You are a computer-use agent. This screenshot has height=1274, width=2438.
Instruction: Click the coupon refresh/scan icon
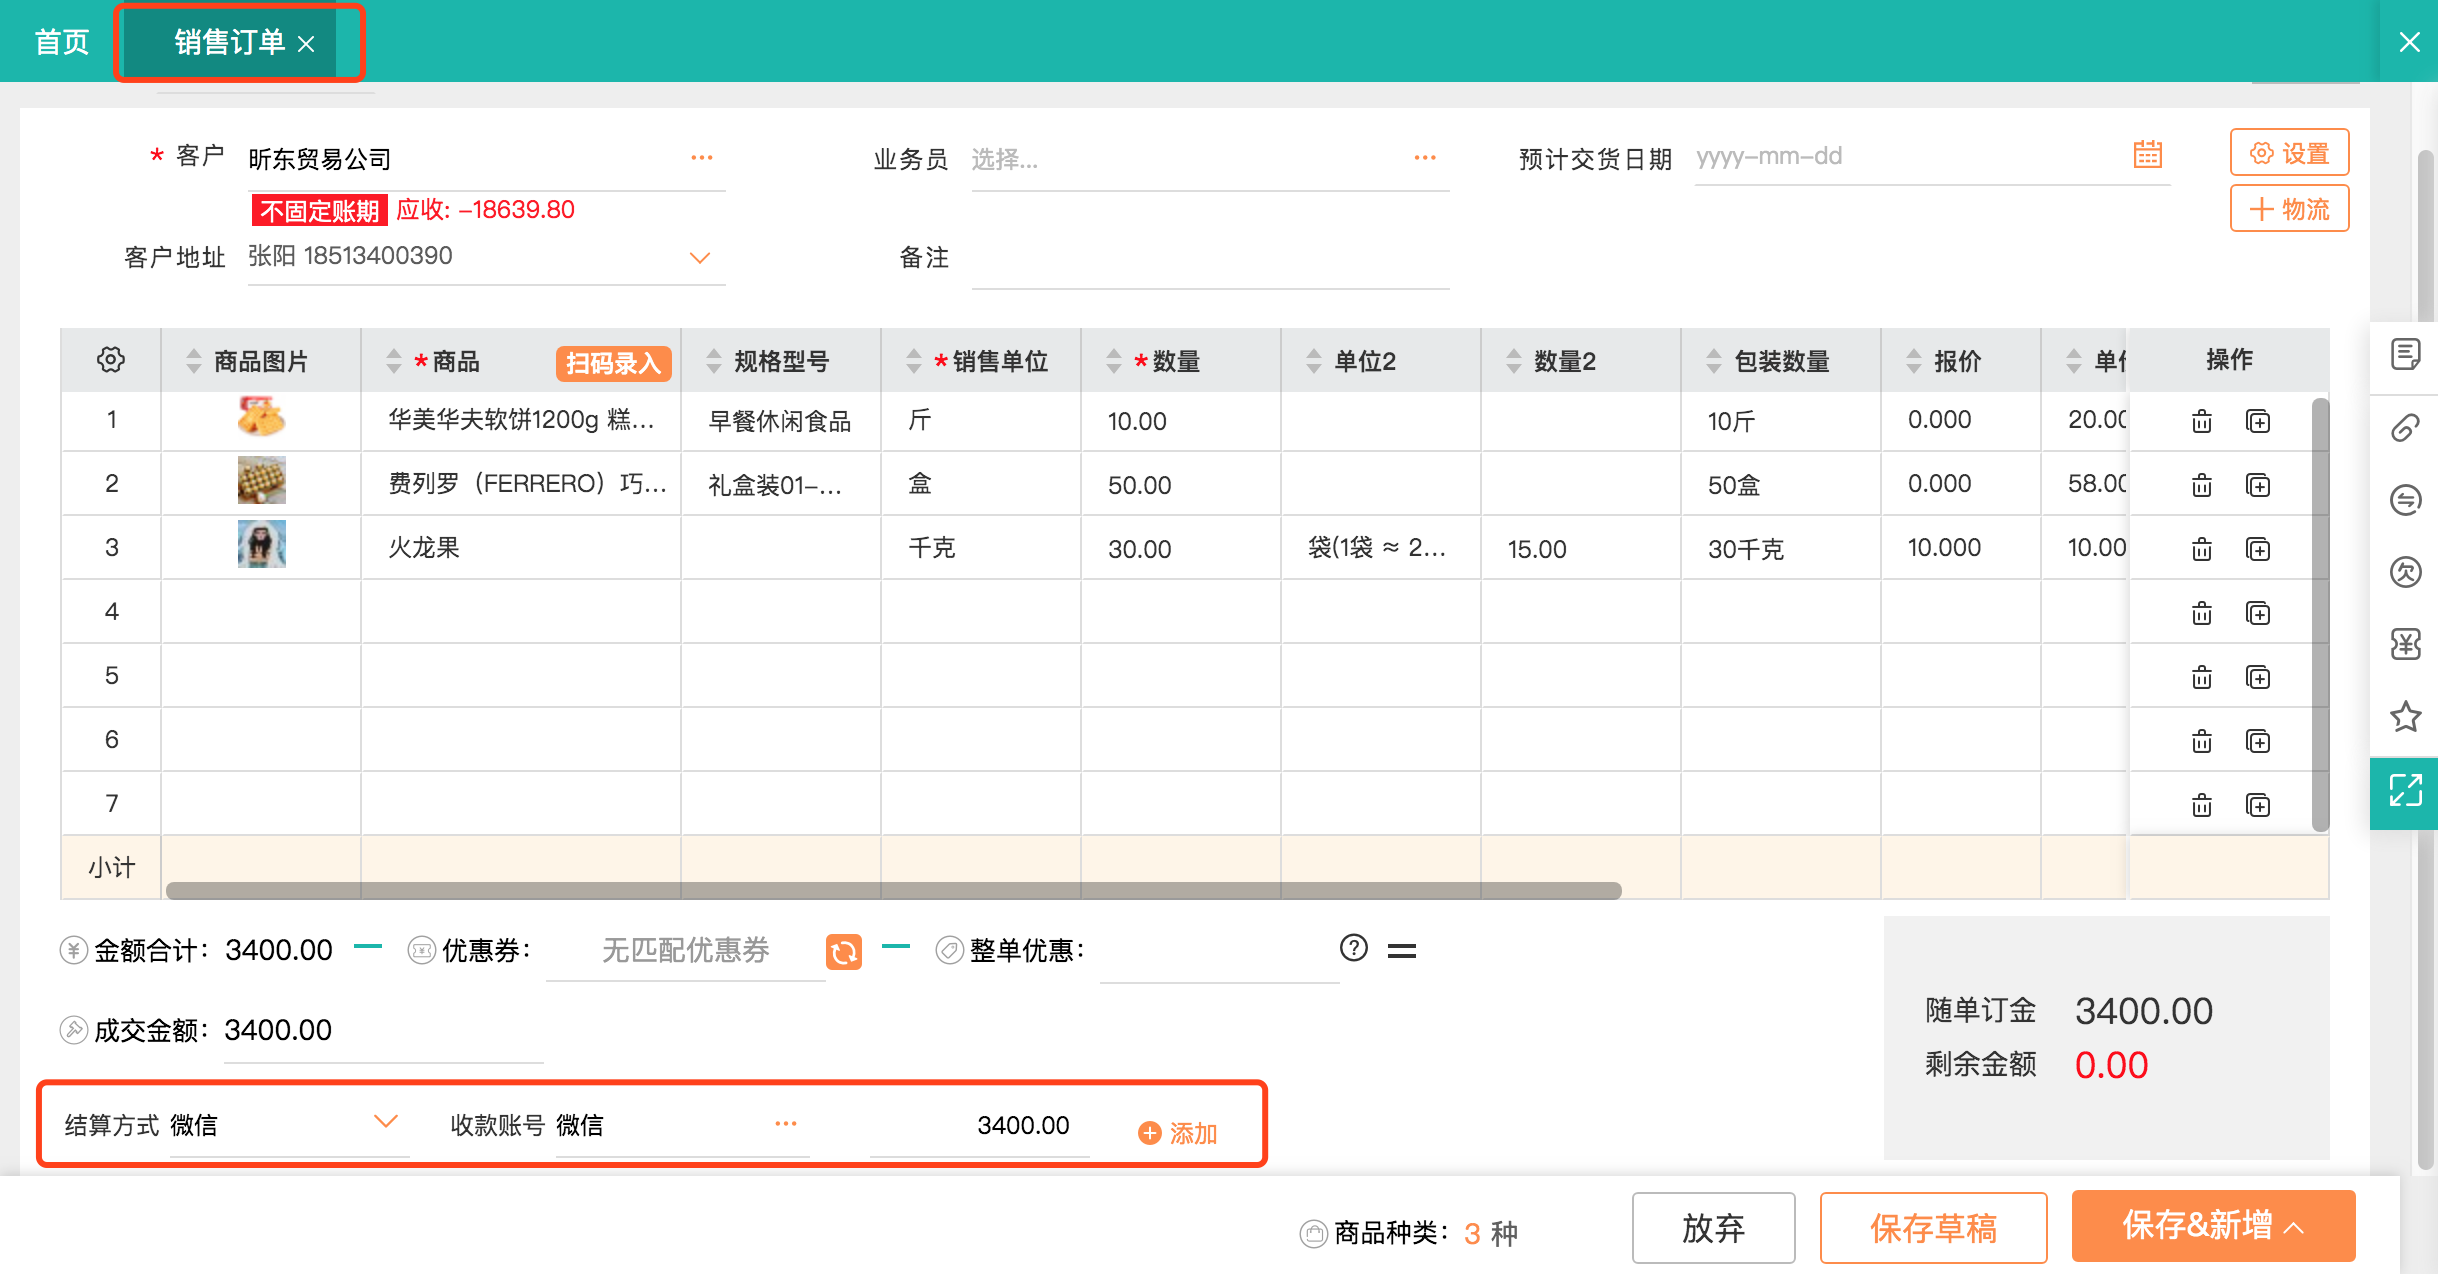click(x=843, y=950)
